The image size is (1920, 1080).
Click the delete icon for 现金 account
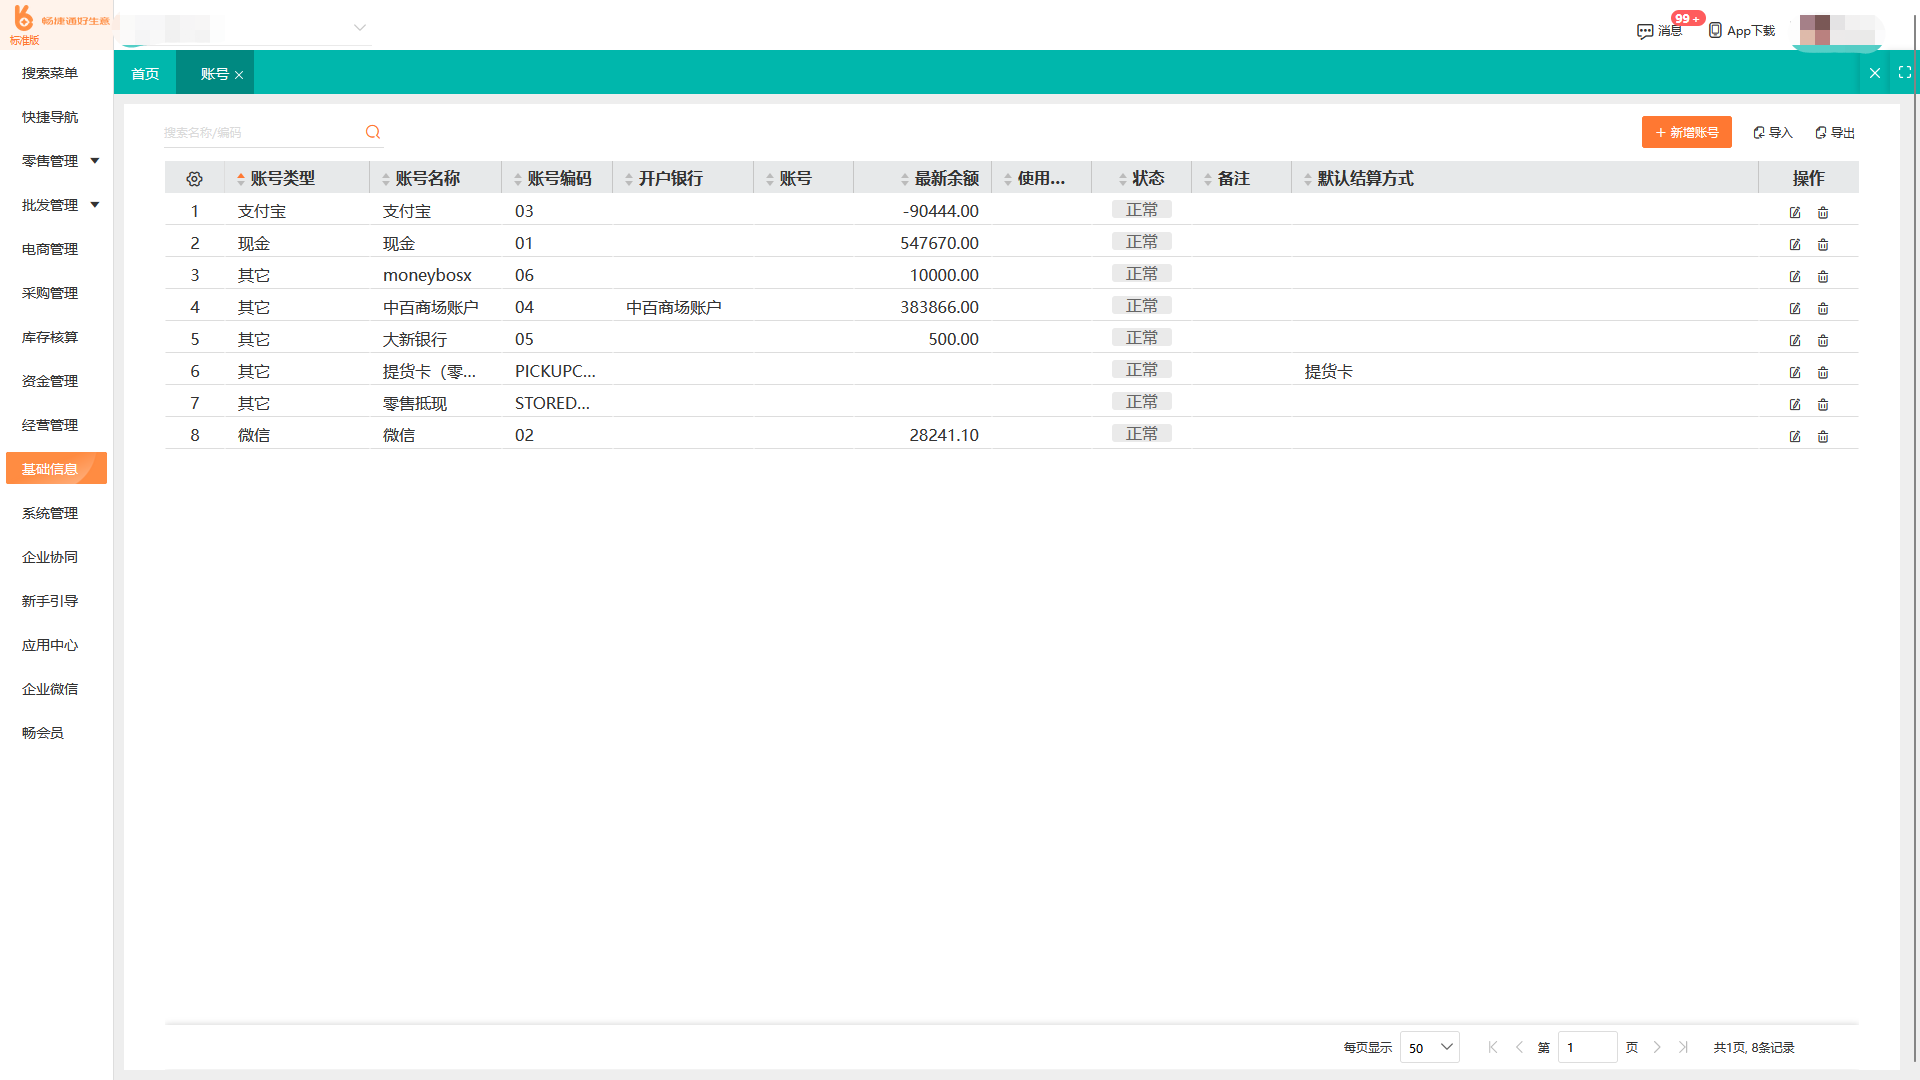pyautogui.click(x=1824, y=244)
